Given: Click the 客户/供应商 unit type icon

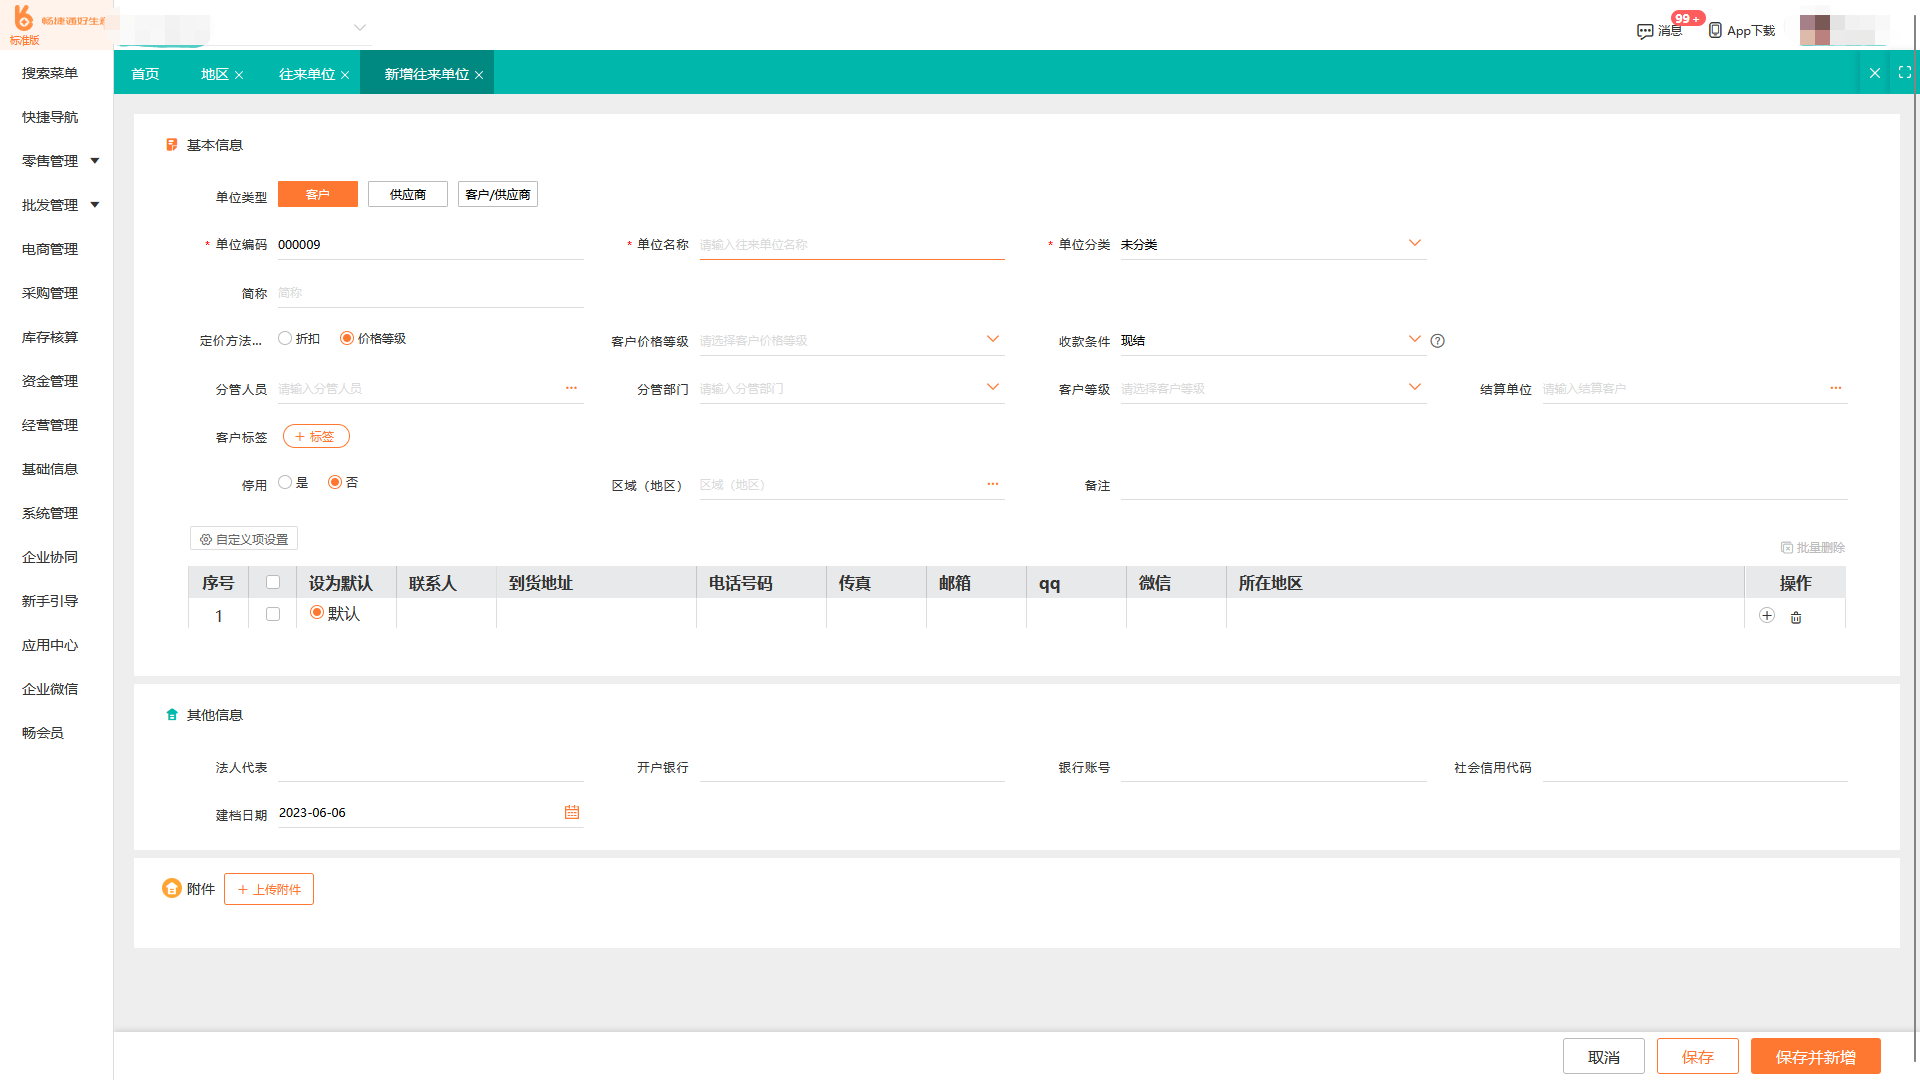Looking at the screenshot, I should (496, 194).
